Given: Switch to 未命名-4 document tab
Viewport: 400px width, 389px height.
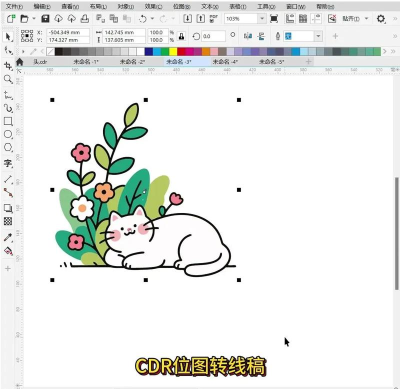Looking at the screenshot, I should tap(225, 62).
